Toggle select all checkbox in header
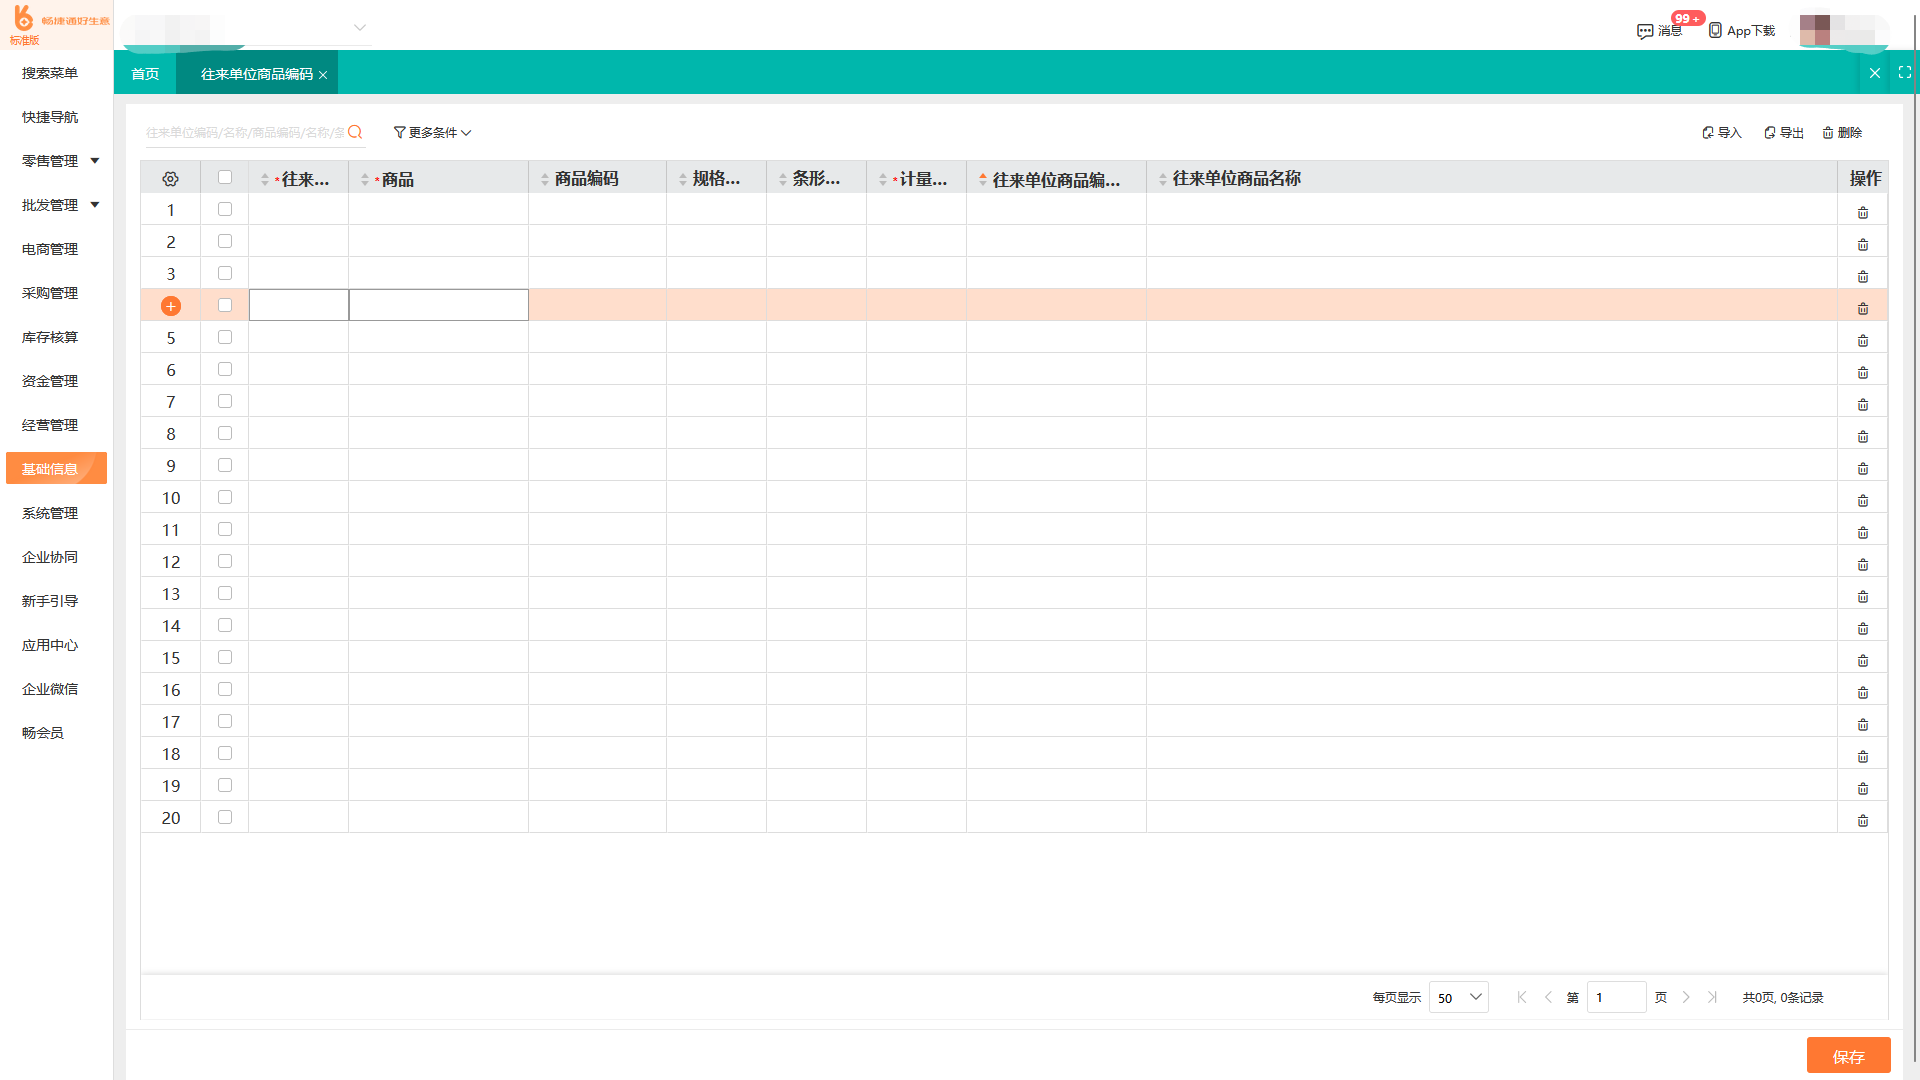This screenshot has width=1920, height=1080. (x=224, y=177)
